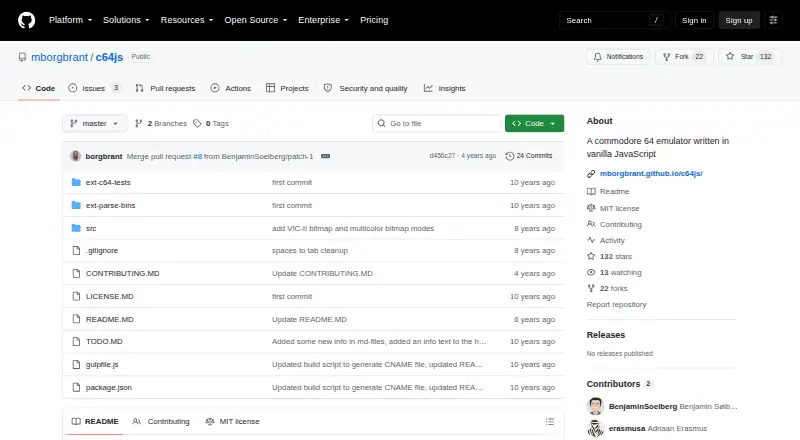Expand the Solutions menu
The height and width of the screenshot is (440, 800).
126,20
